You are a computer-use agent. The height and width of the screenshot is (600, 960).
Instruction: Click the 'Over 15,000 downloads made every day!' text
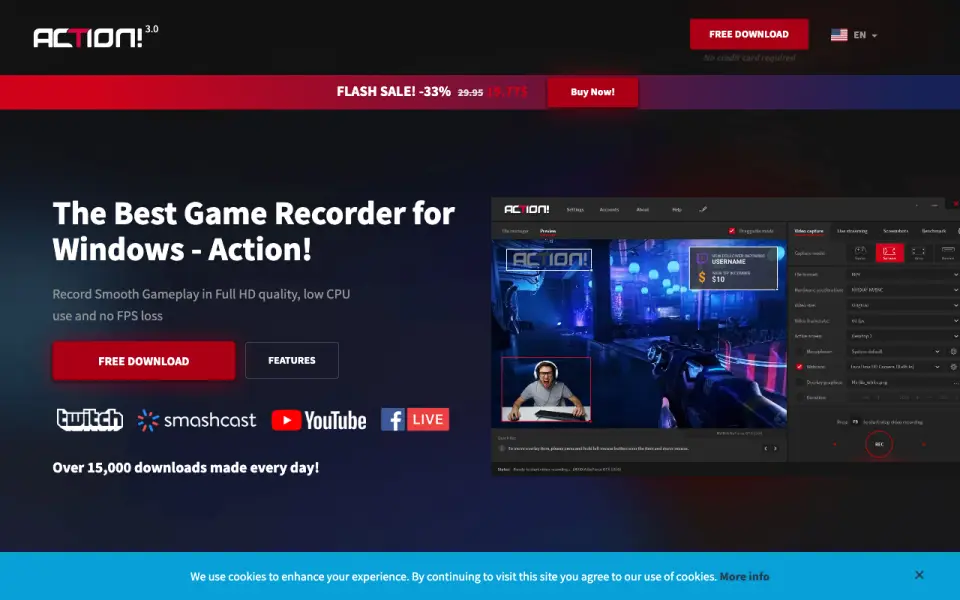click(x=186, y=468)
